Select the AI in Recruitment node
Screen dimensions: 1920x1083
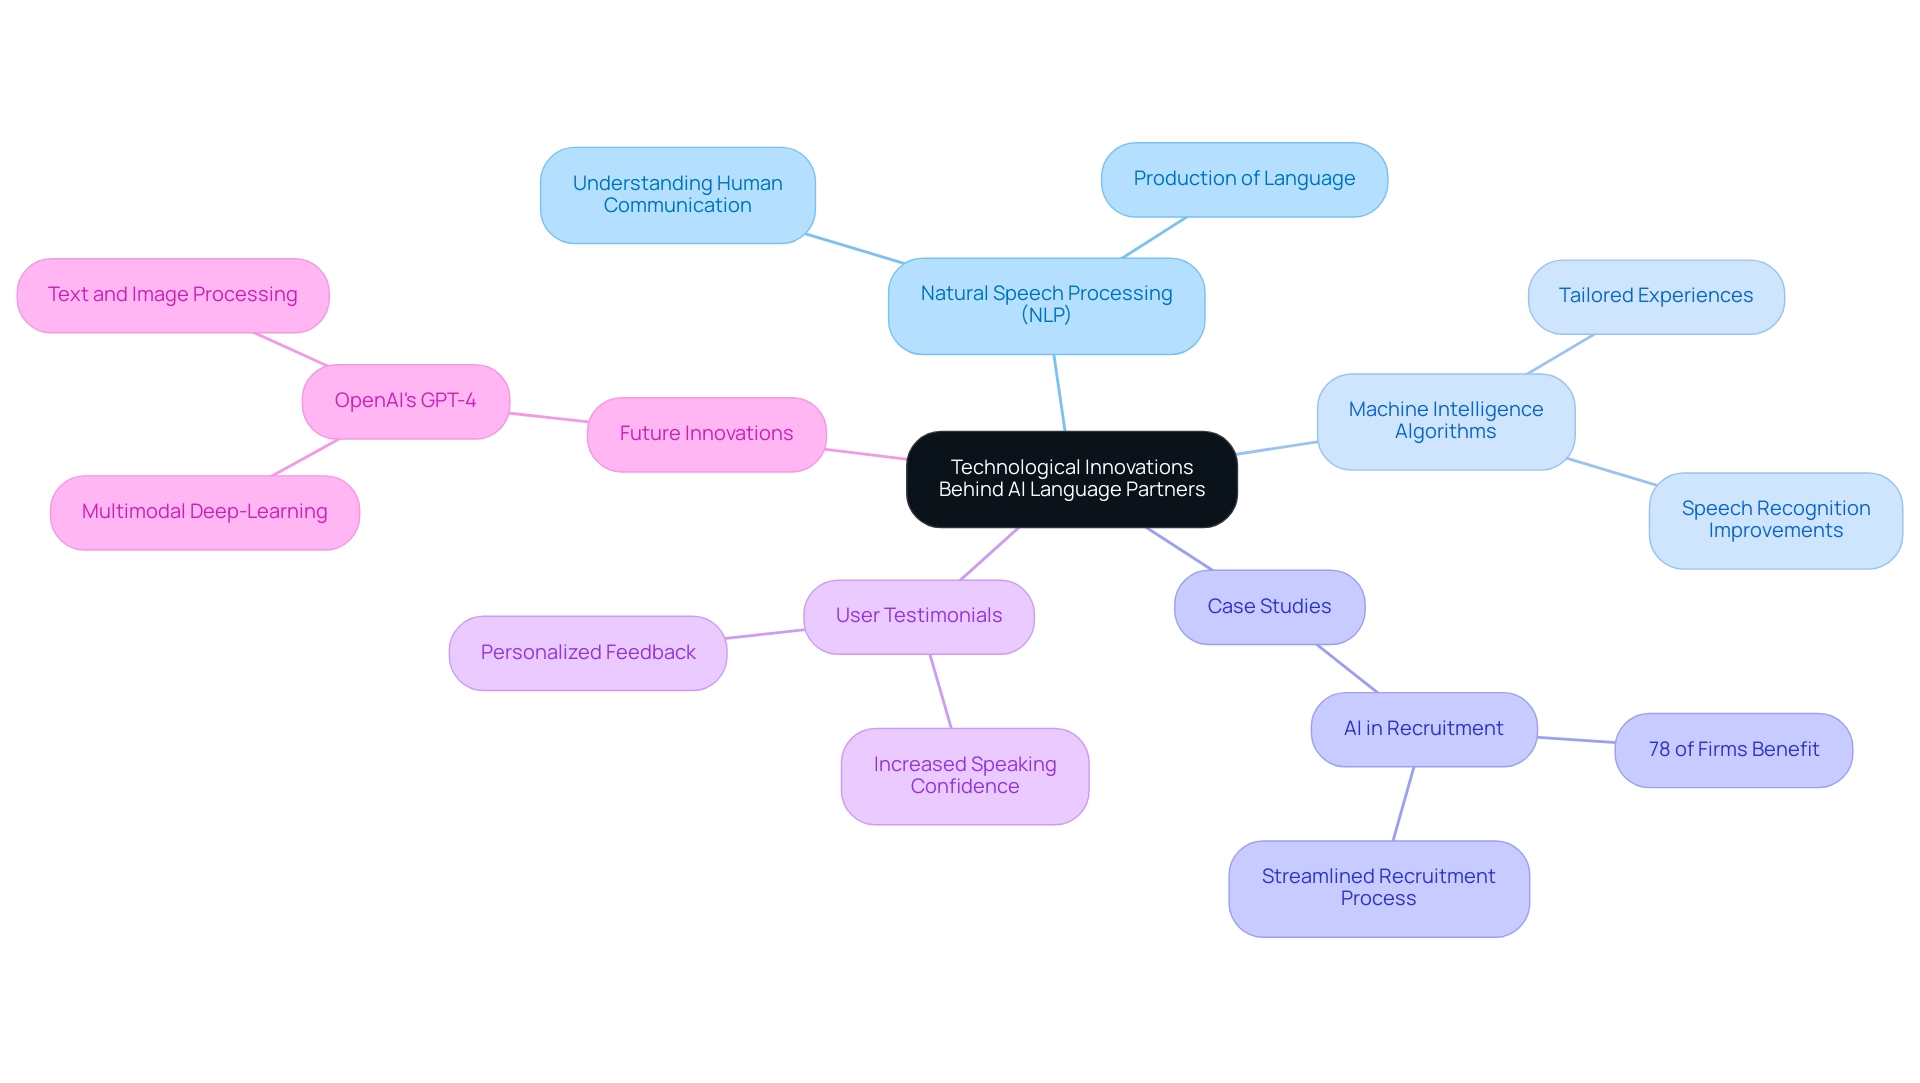tap(1412, 727)
